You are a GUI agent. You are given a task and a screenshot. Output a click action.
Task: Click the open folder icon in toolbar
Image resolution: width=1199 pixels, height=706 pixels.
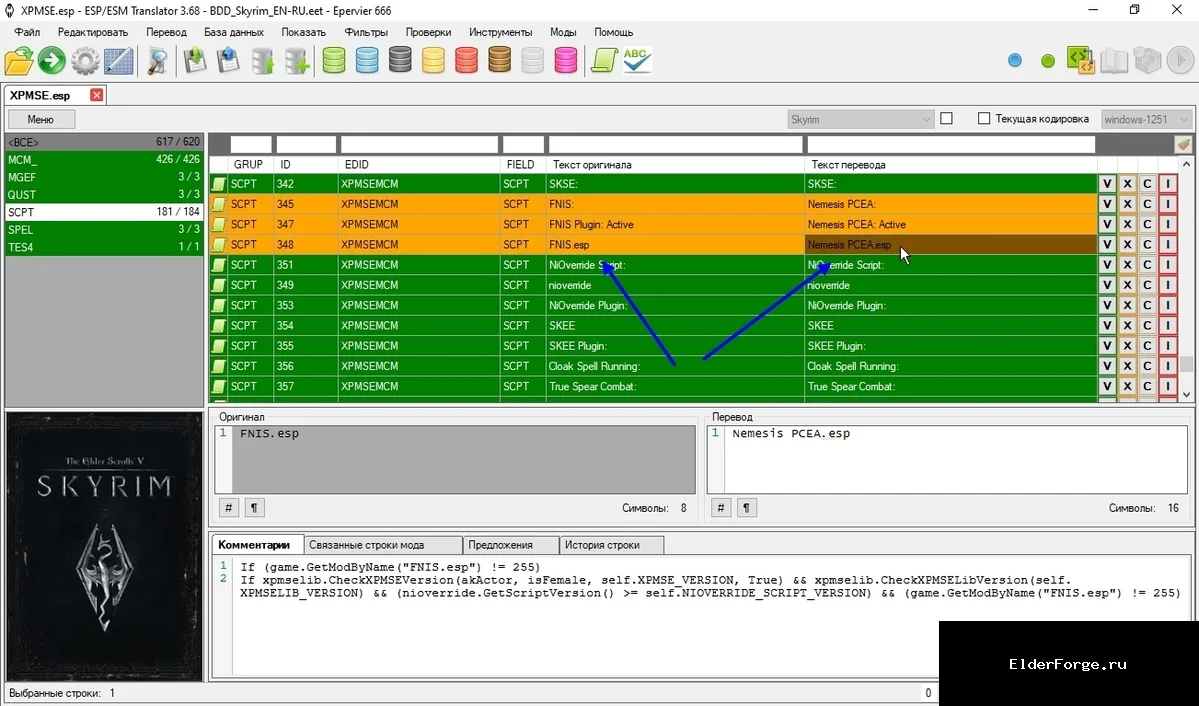[19, 61]
